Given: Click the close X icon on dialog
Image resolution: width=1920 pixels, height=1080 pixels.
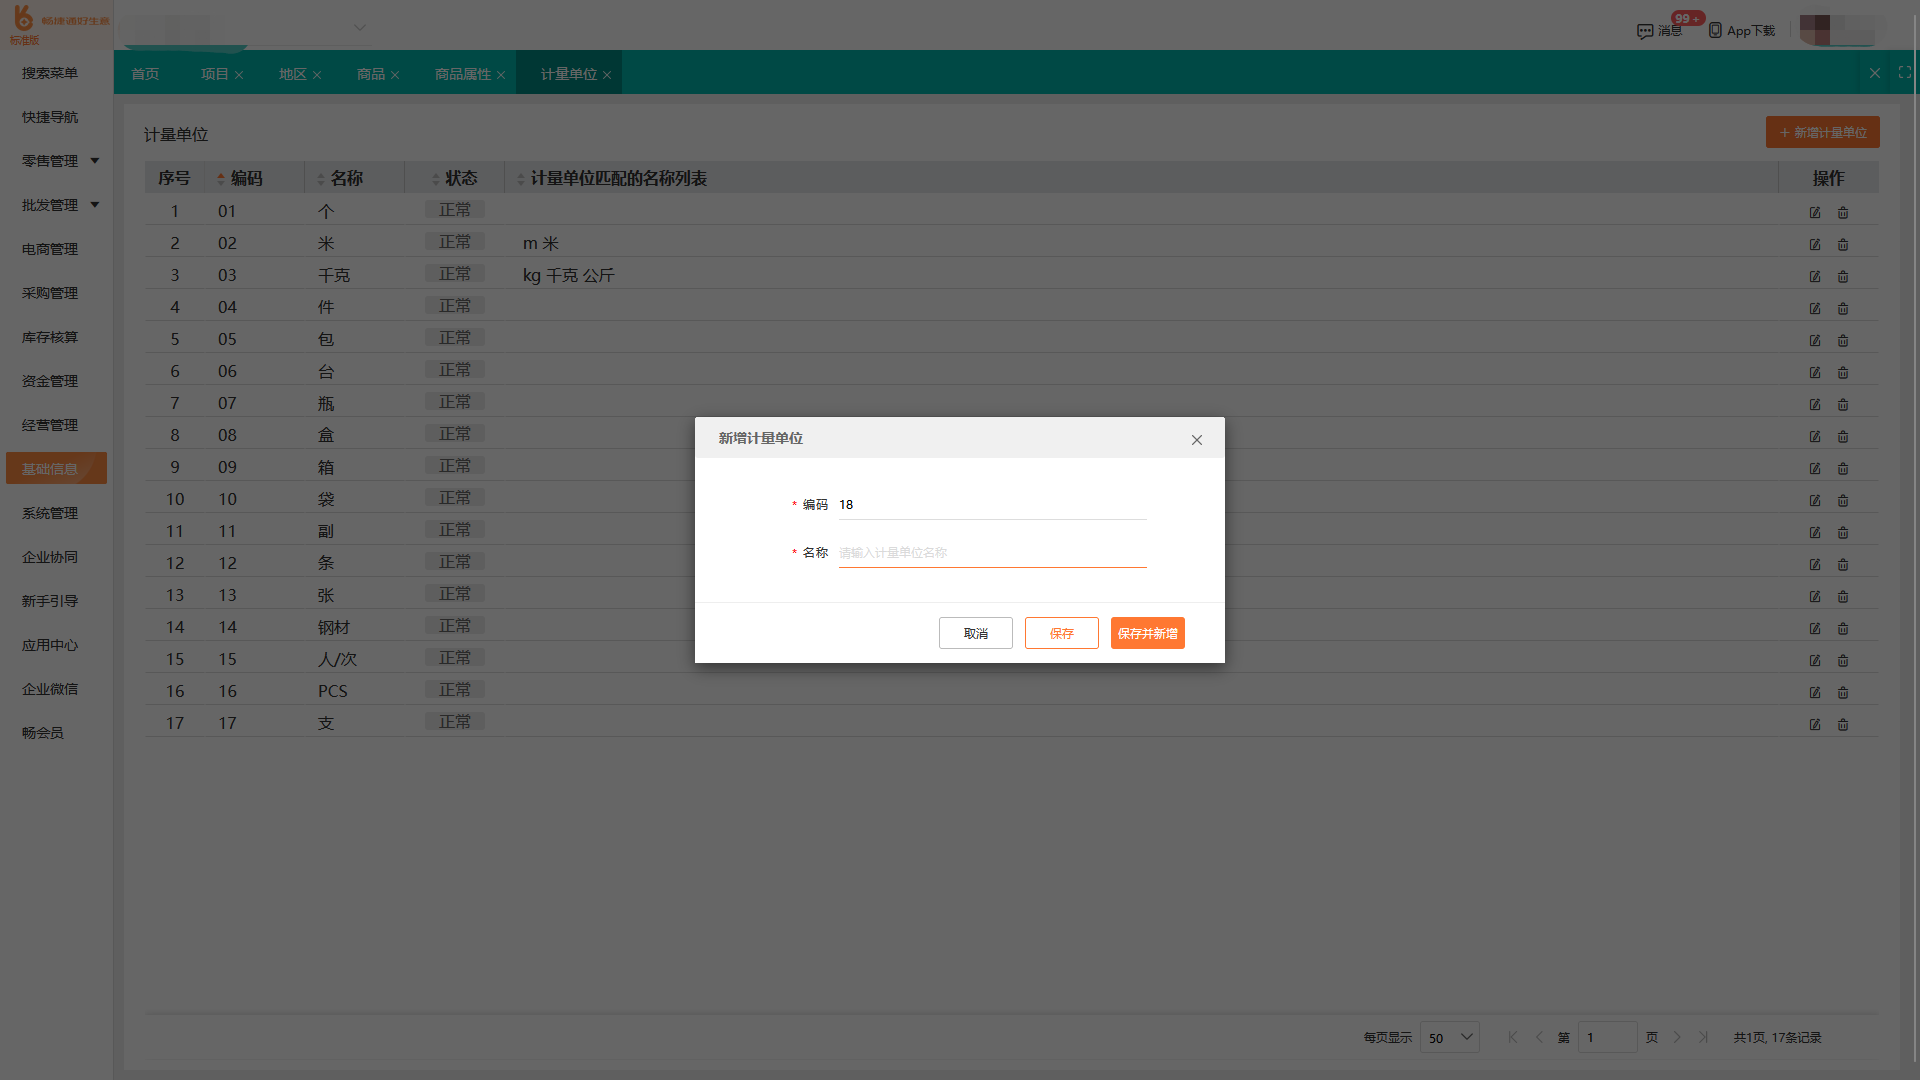Looking at the screenshot, I should pos(1197,440).
